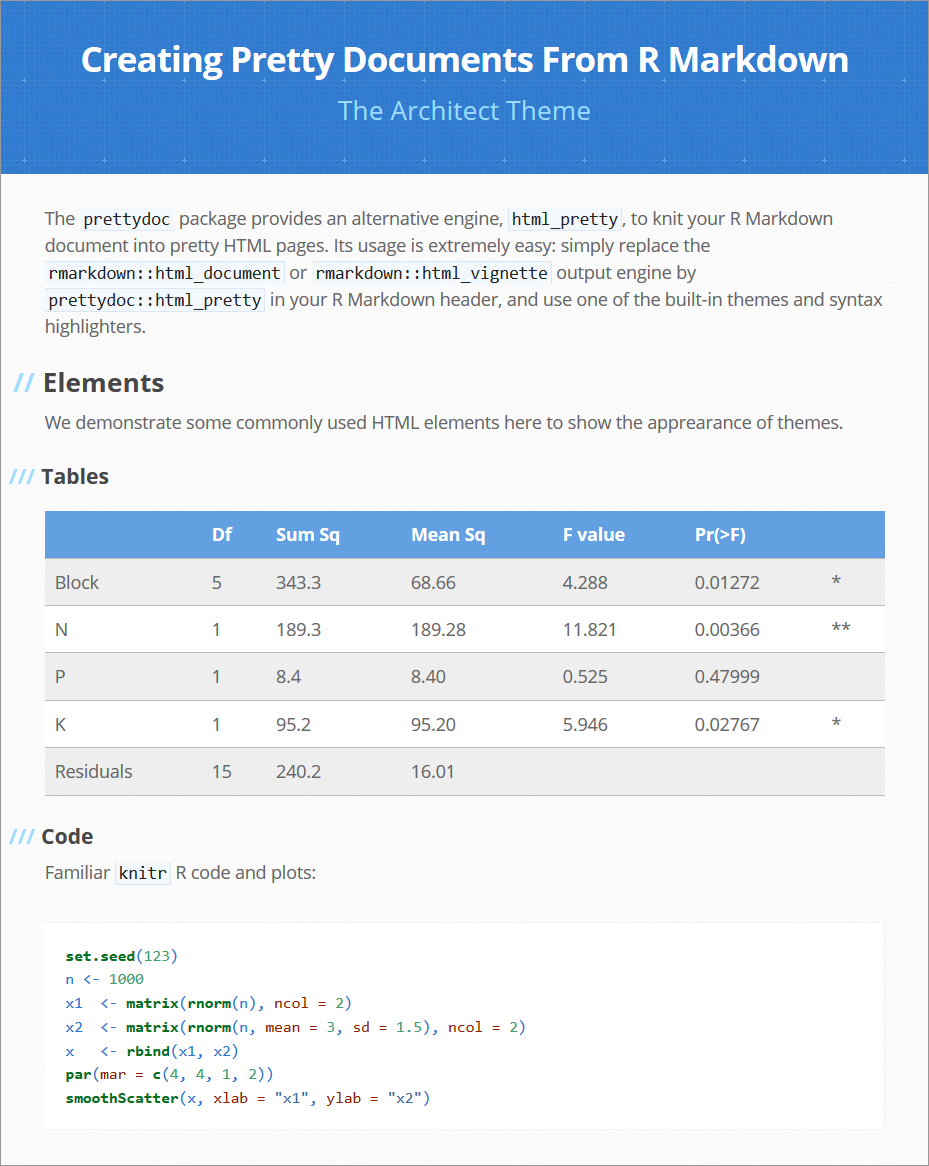Click The Architect Theme subtitle

coord(464,111)
